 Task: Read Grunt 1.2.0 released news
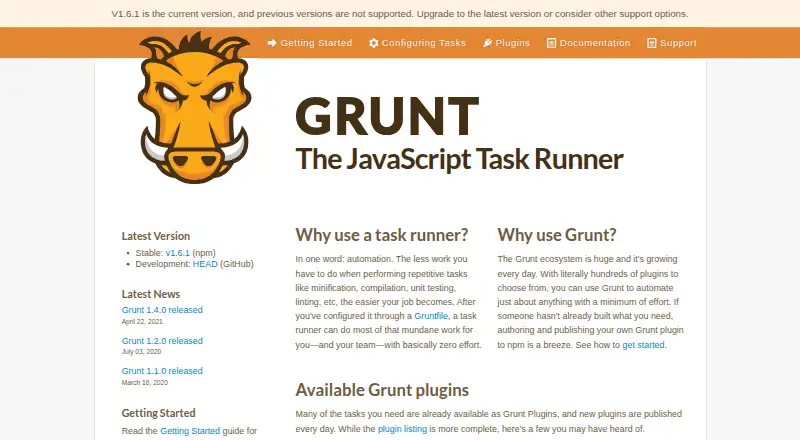coord(162,340)
